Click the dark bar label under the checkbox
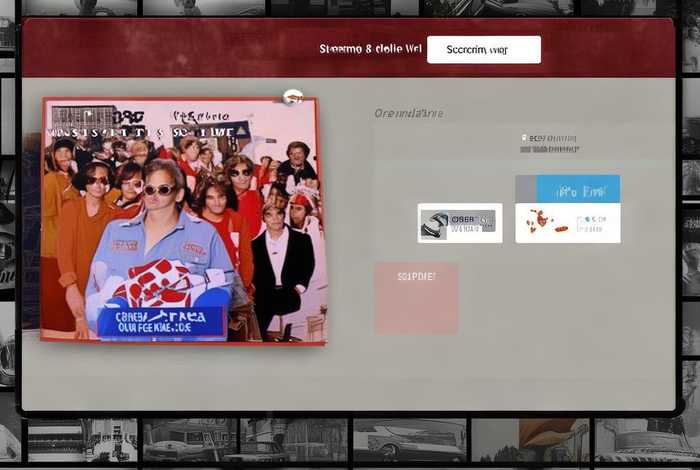 pos(547,149)
